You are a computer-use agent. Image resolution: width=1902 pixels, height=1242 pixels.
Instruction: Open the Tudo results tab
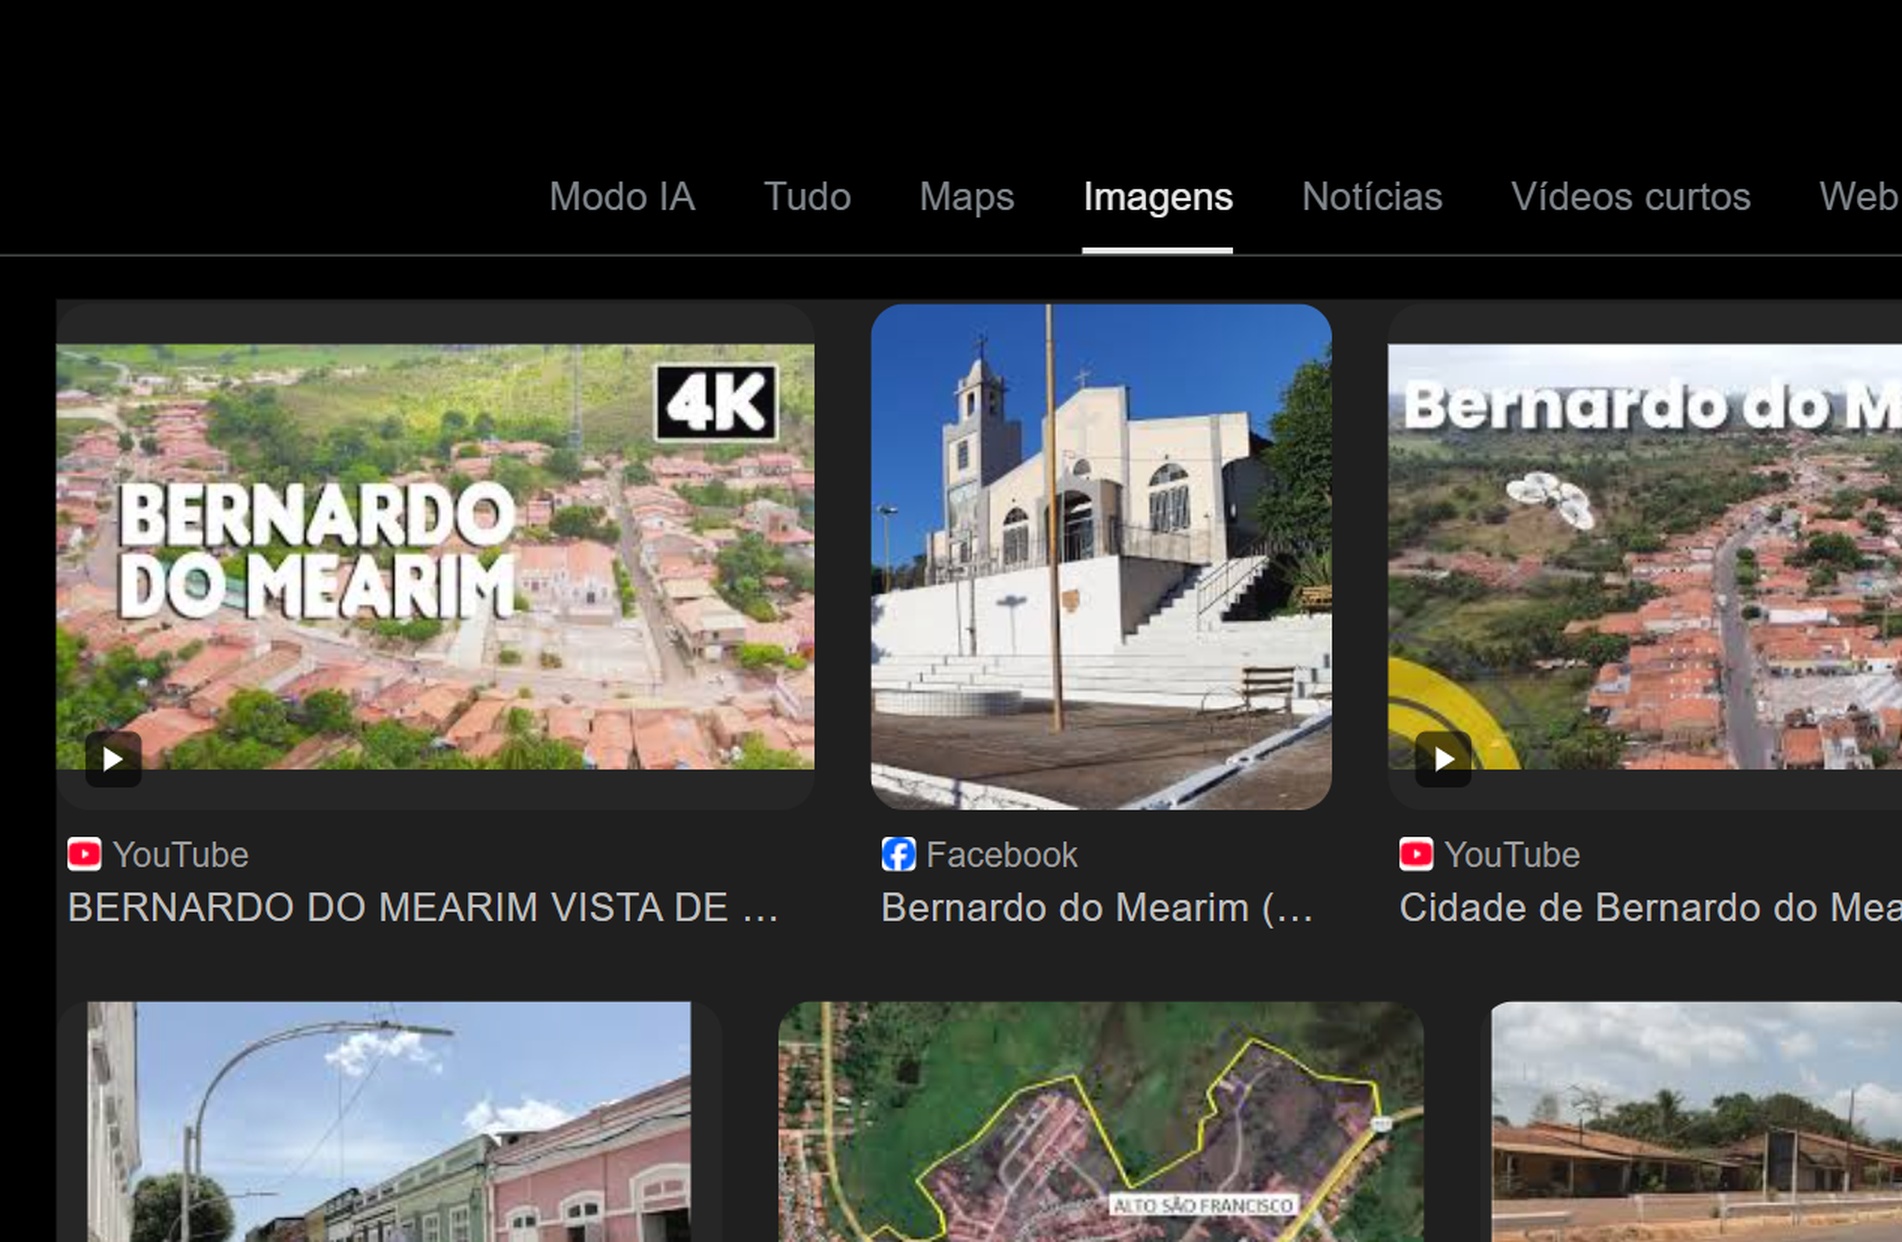(807, 197)
